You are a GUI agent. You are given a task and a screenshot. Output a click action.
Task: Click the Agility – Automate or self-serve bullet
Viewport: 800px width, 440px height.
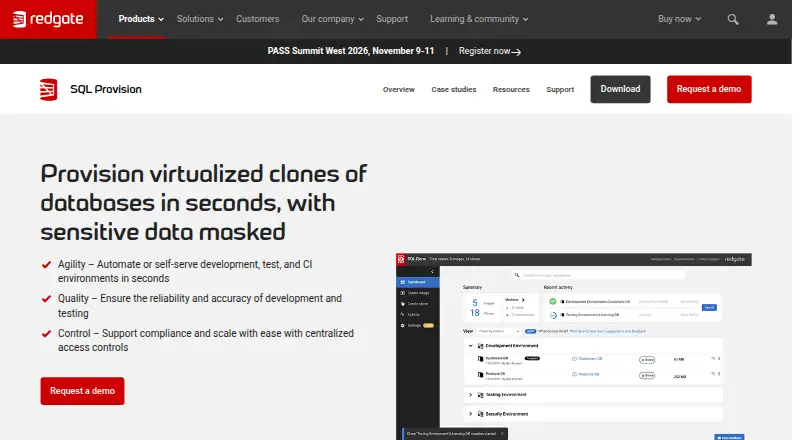(185, 271)
